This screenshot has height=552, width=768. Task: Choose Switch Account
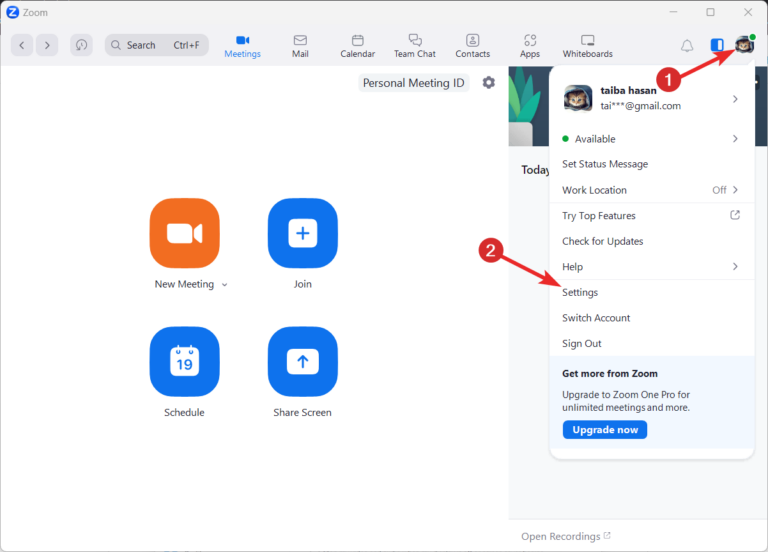click(x=596, y=318)
